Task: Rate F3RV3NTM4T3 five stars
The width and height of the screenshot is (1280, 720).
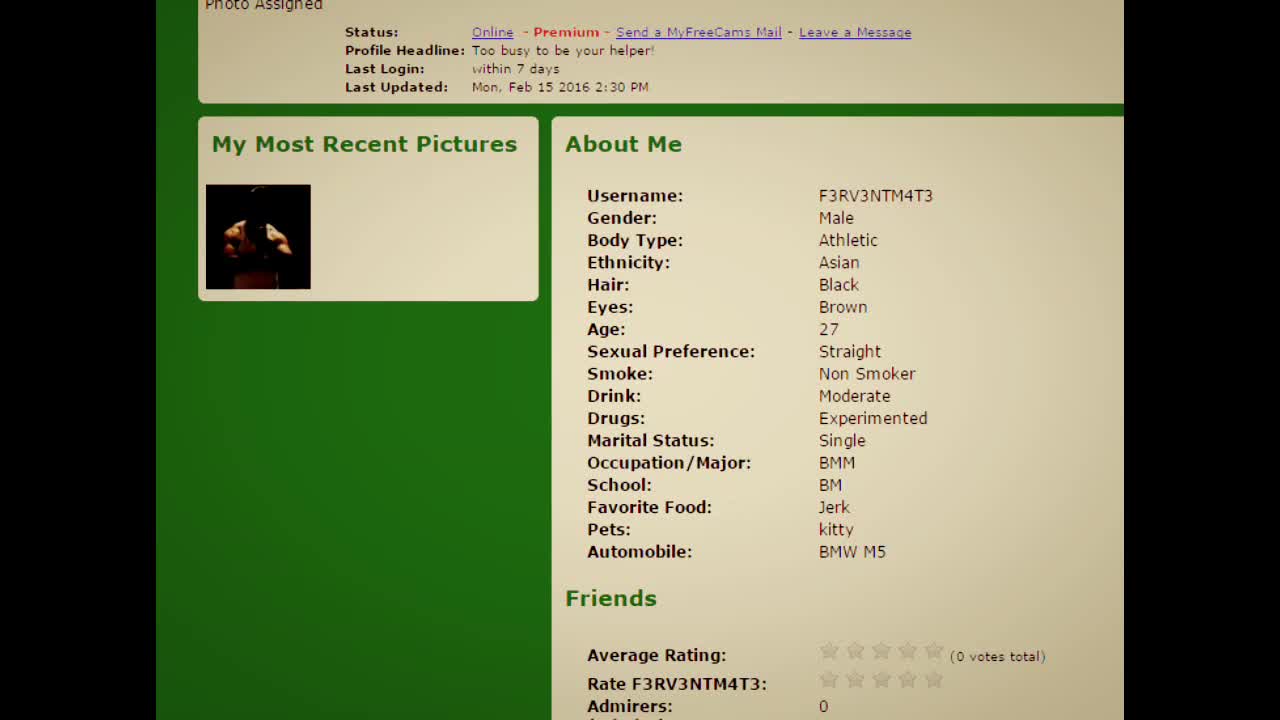Action: point(933,680)
